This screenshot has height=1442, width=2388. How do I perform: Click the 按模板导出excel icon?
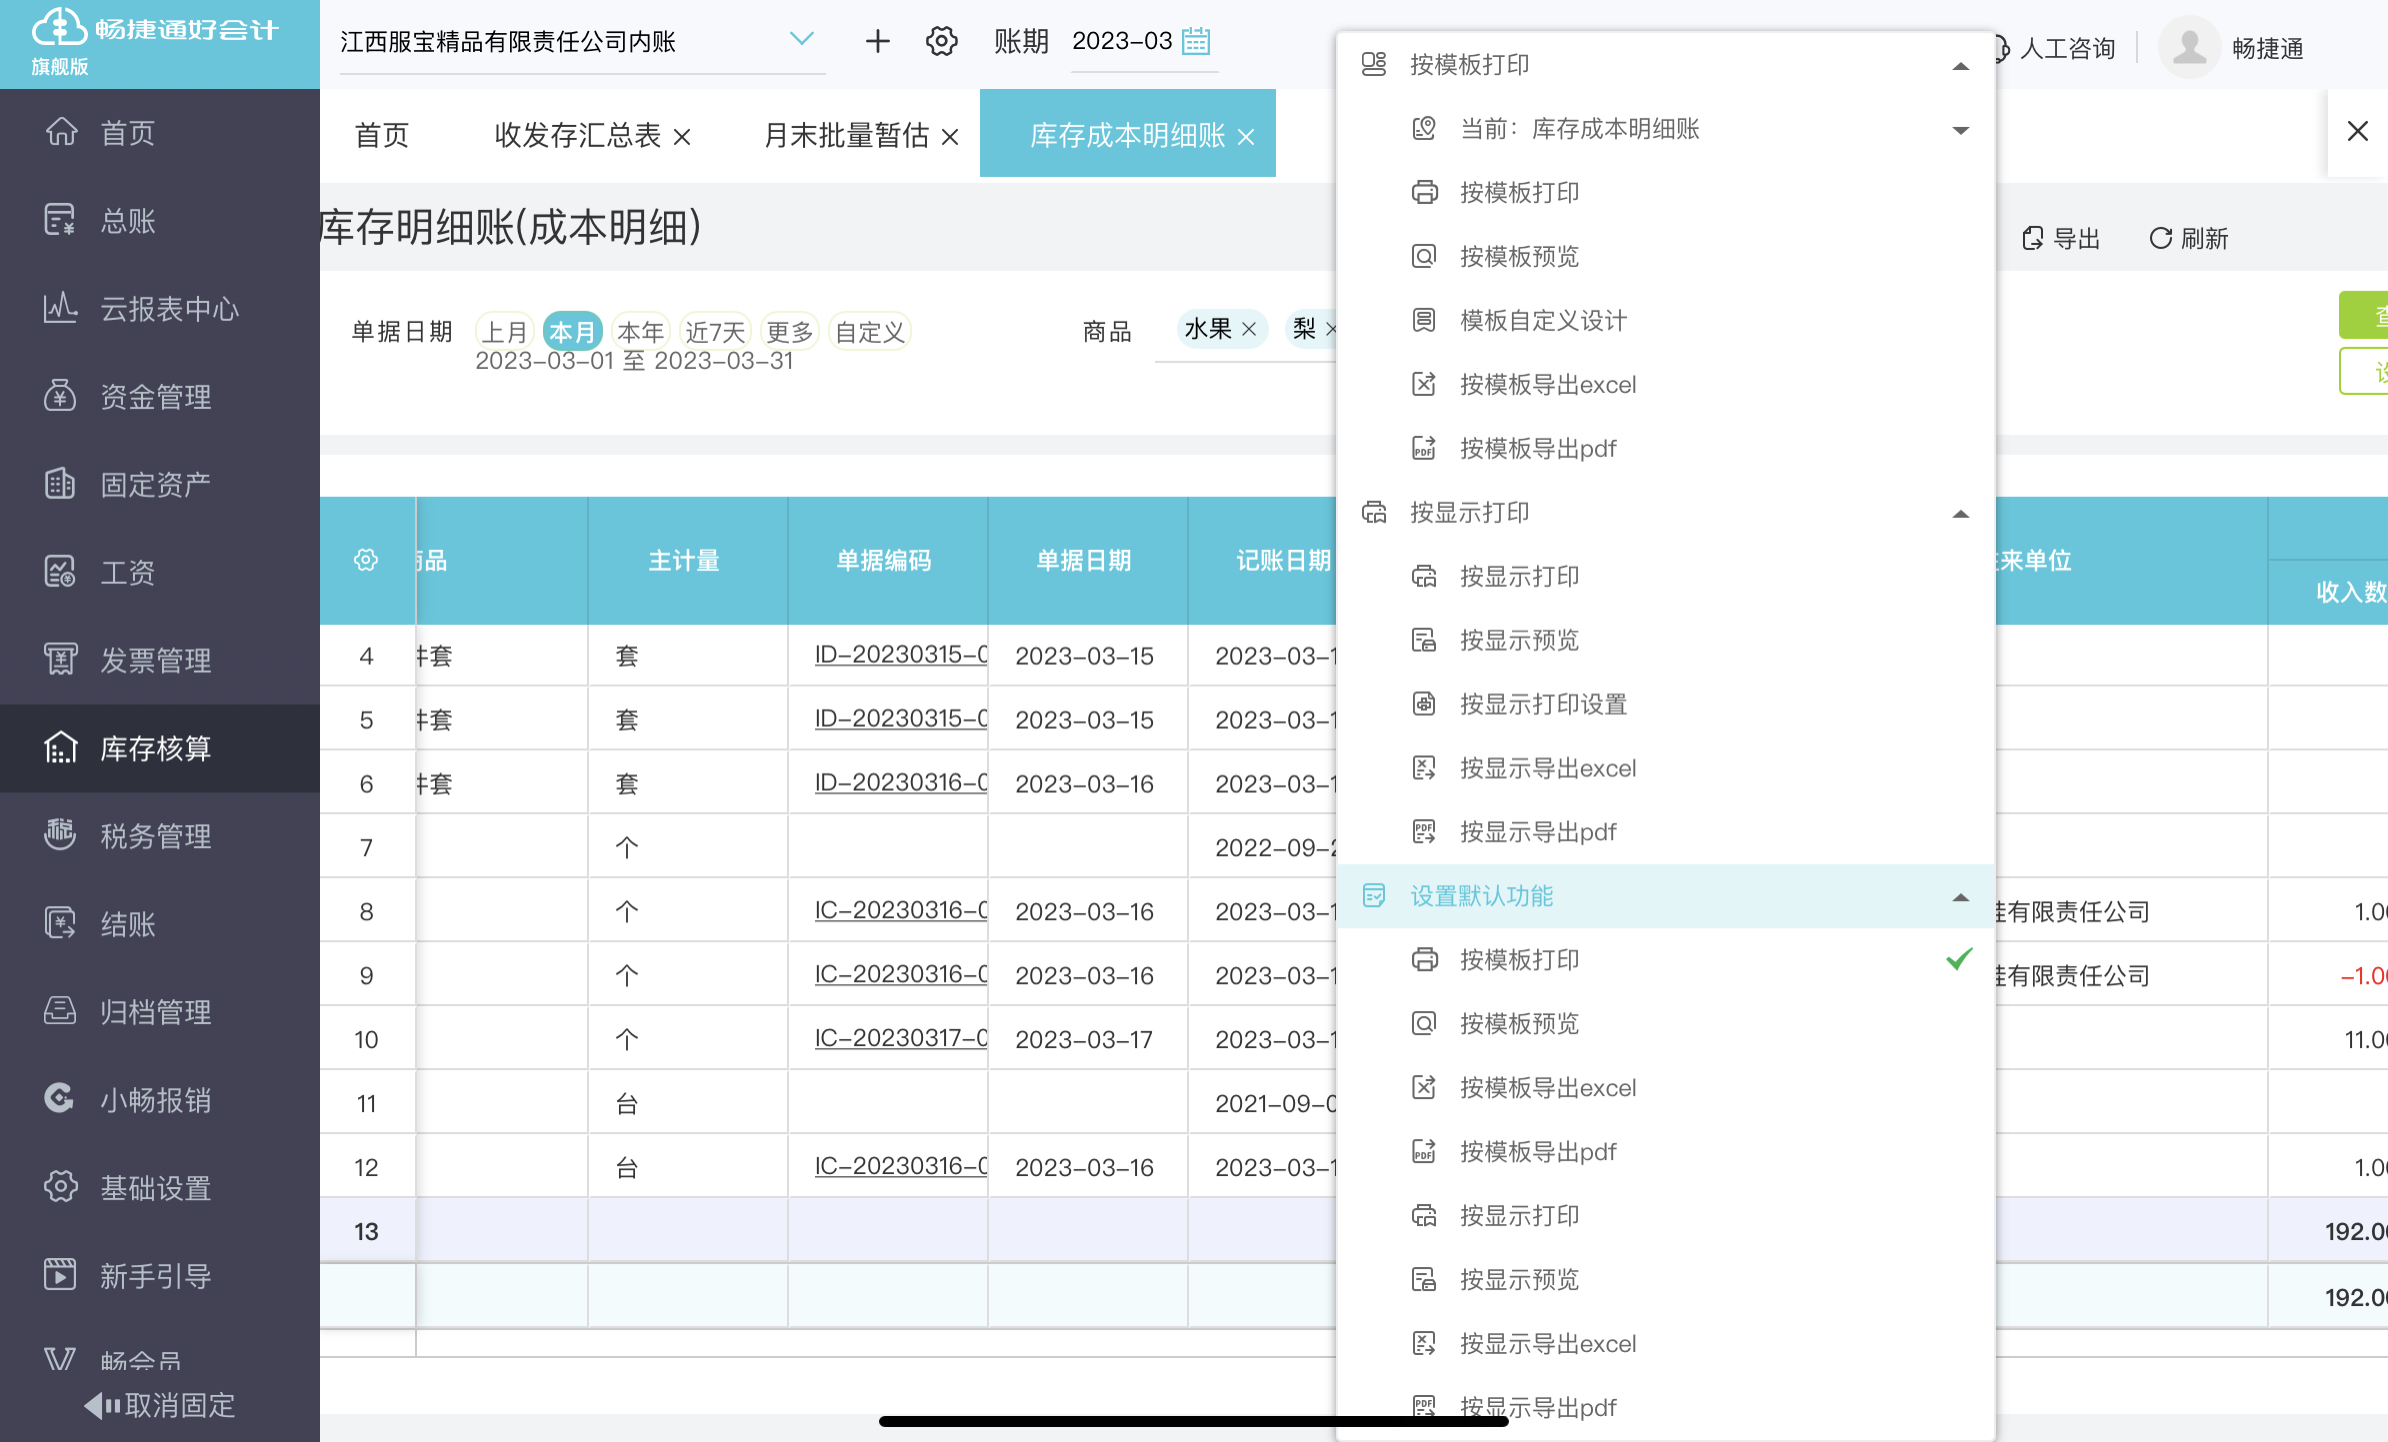(x=1428, y=384)
